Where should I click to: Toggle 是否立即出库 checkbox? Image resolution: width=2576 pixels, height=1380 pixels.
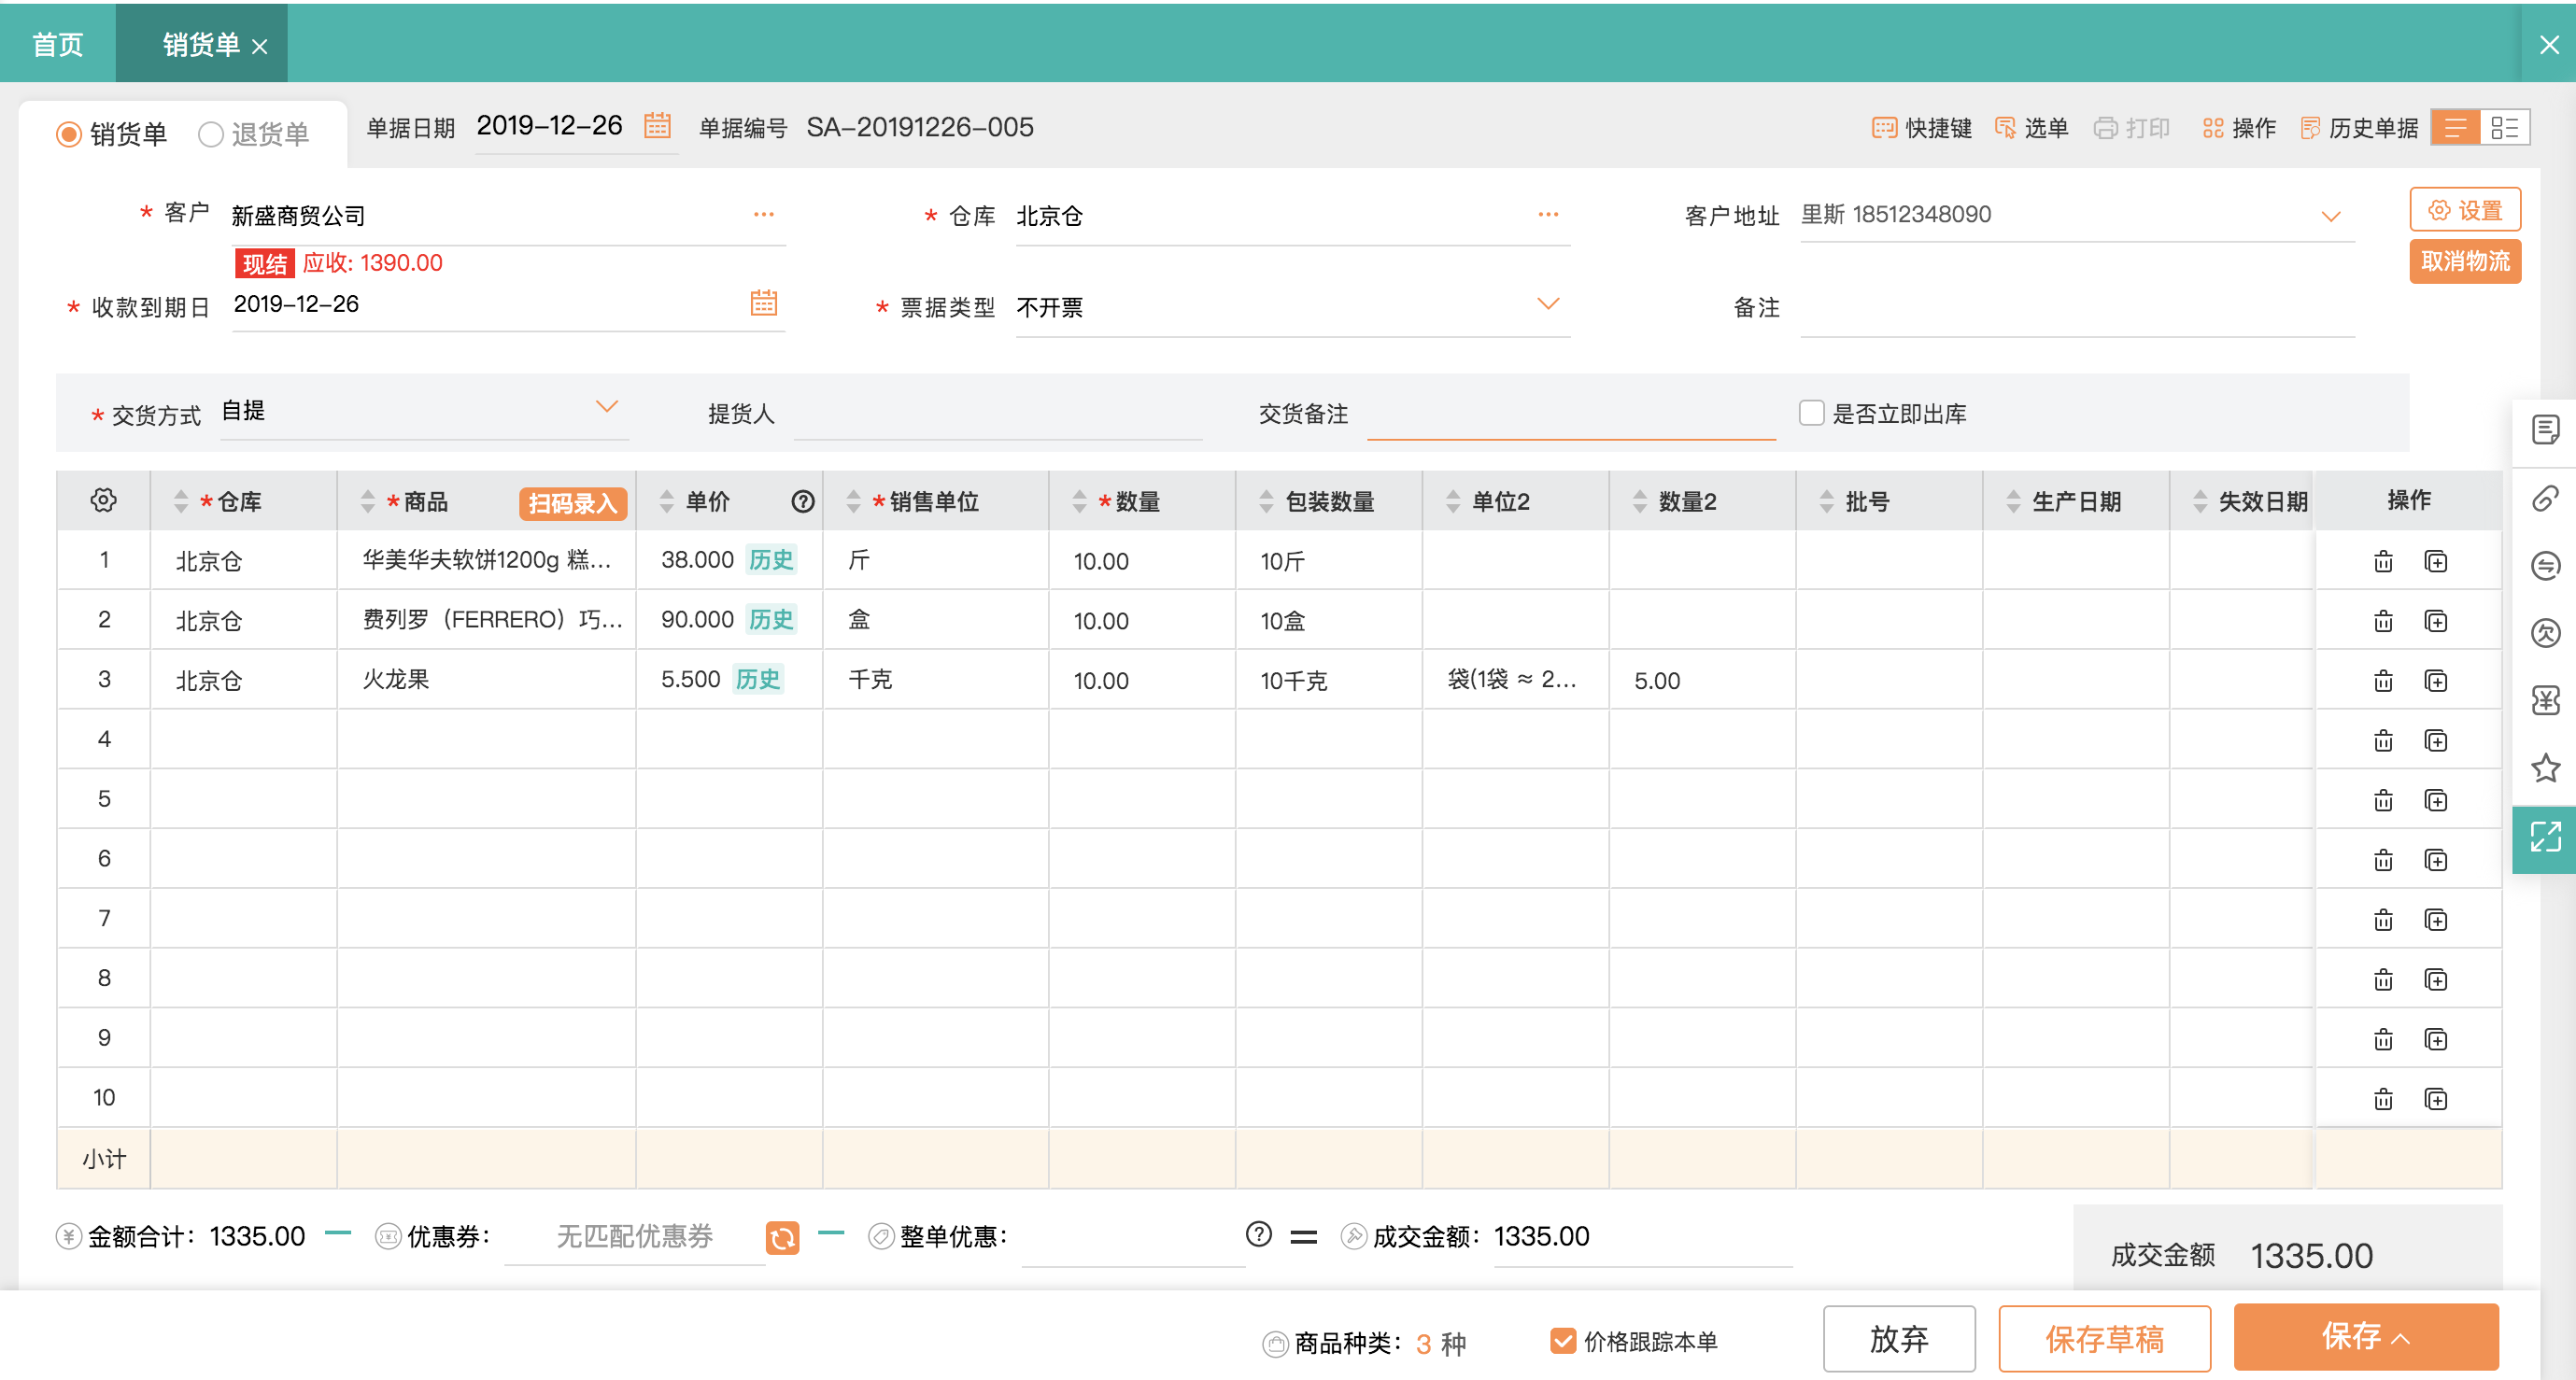(1811, 414)
